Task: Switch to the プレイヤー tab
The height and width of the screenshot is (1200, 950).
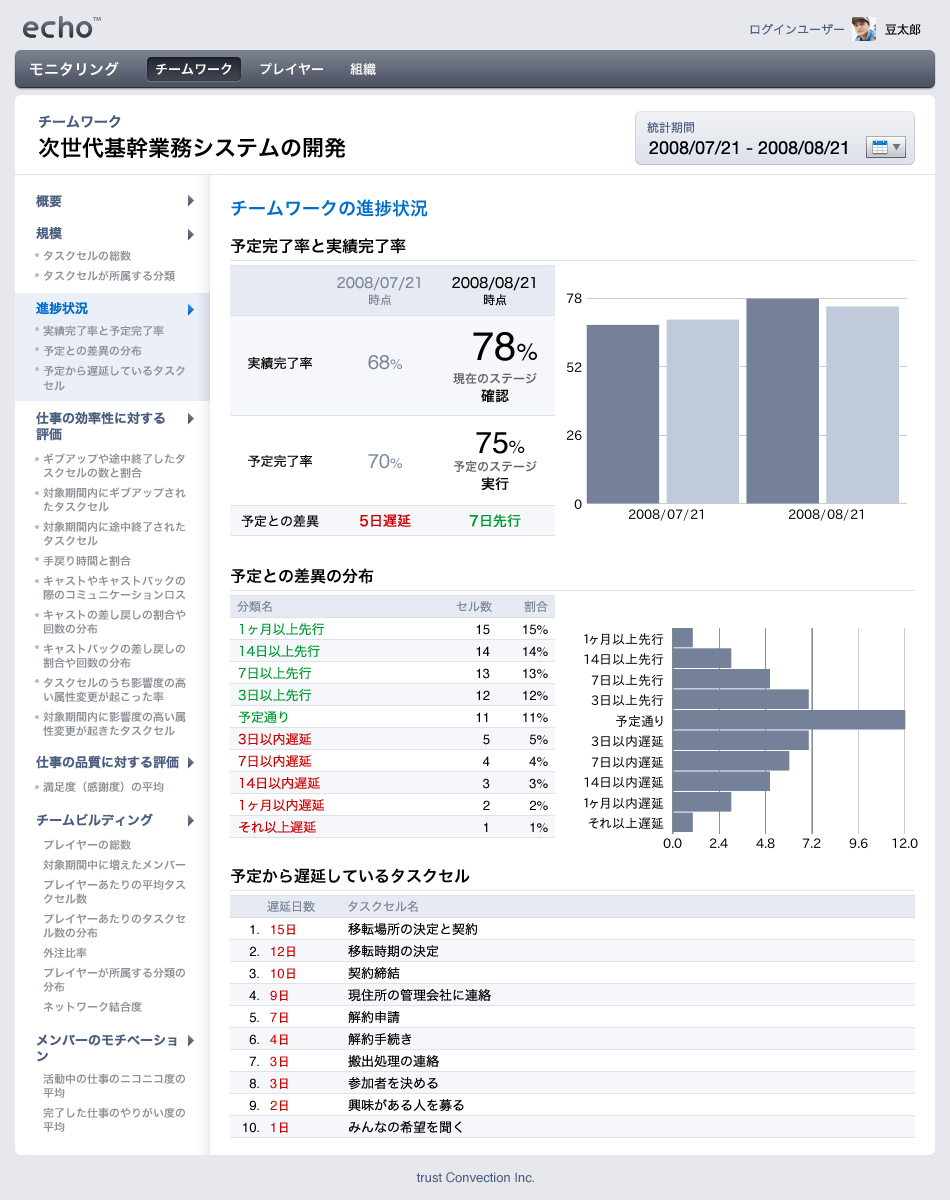Action: click(x=291, y=69)
